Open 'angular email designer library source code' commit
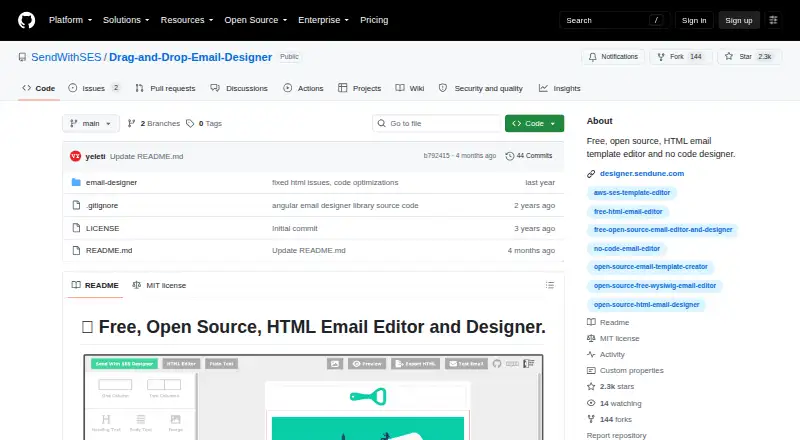 [345, 205]
